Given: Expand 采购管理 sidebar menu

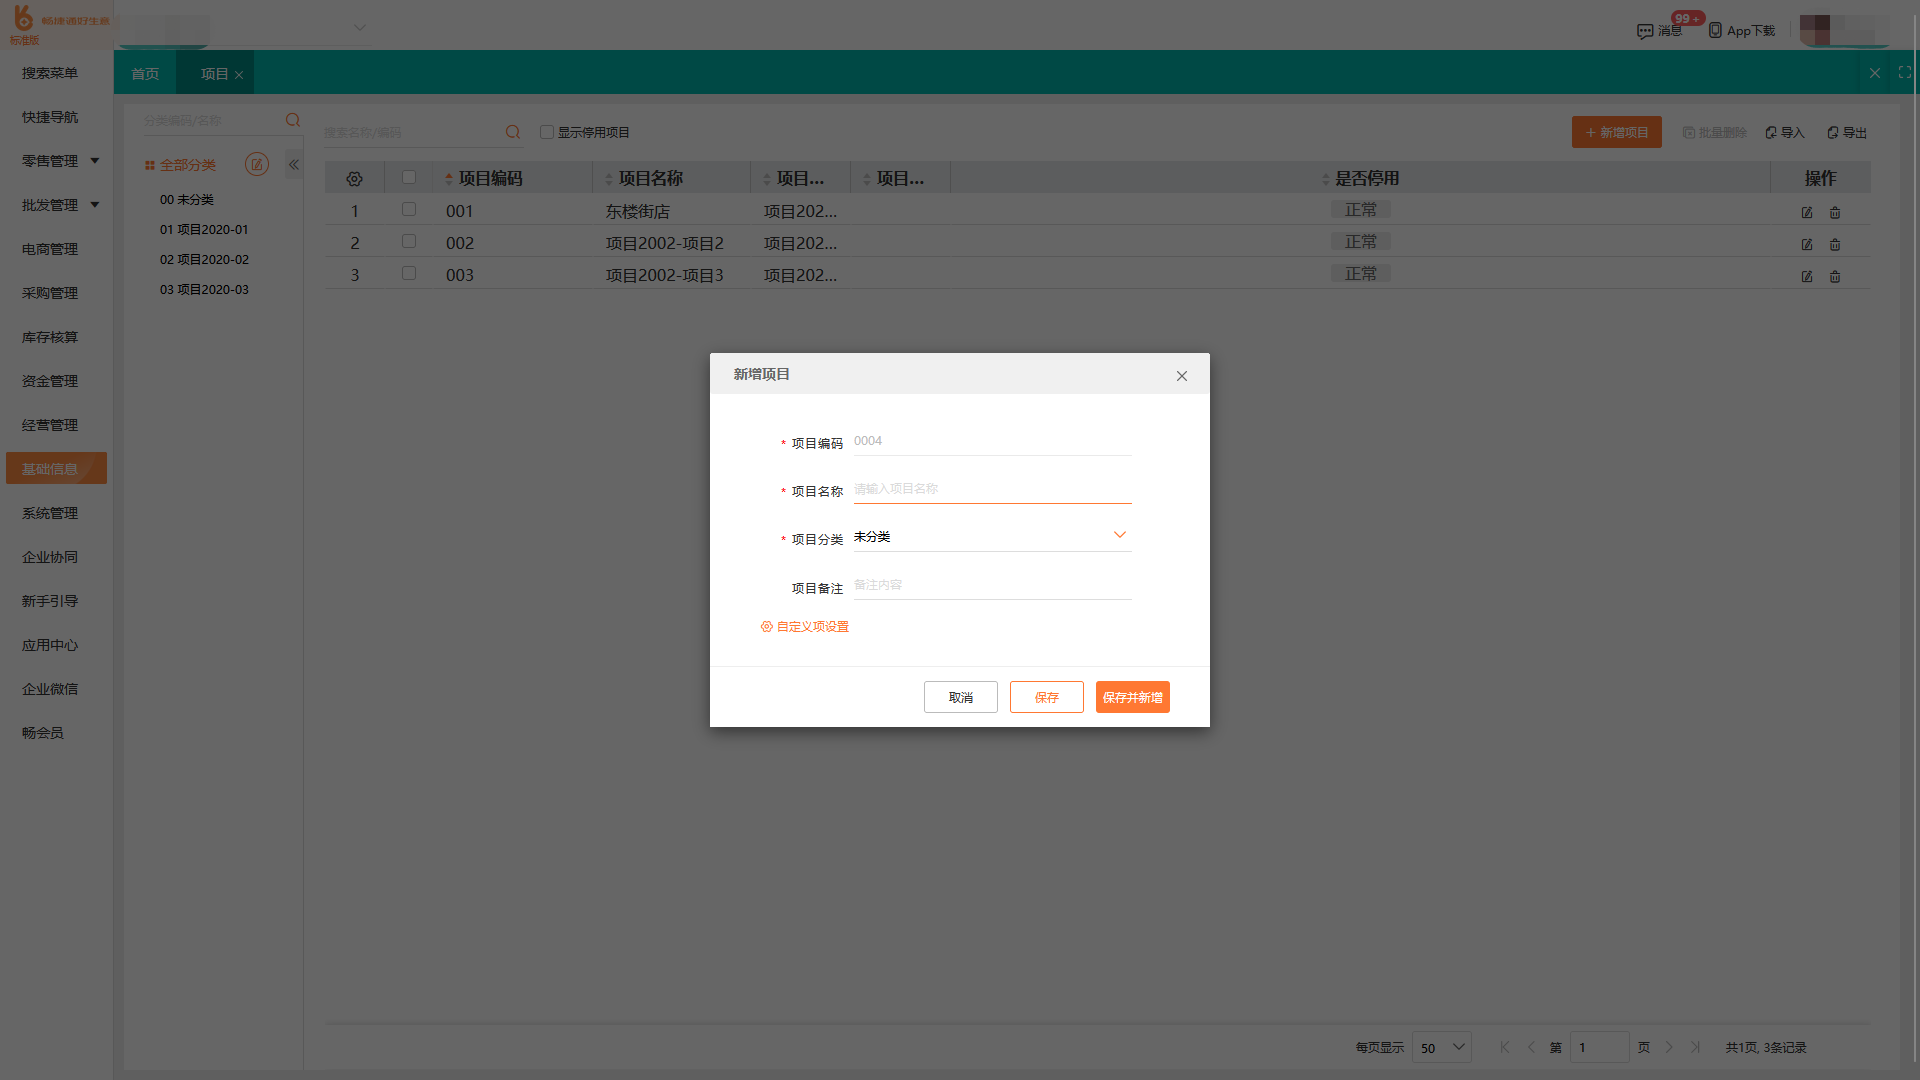Looking at the screenshot, I should coord(53,293).
